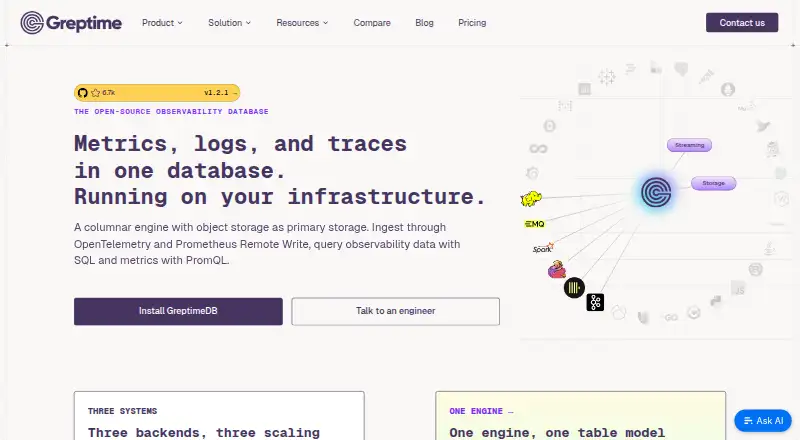Click the faded infinity loop icon
Viewport: 800px width, 440px height.
538,149
